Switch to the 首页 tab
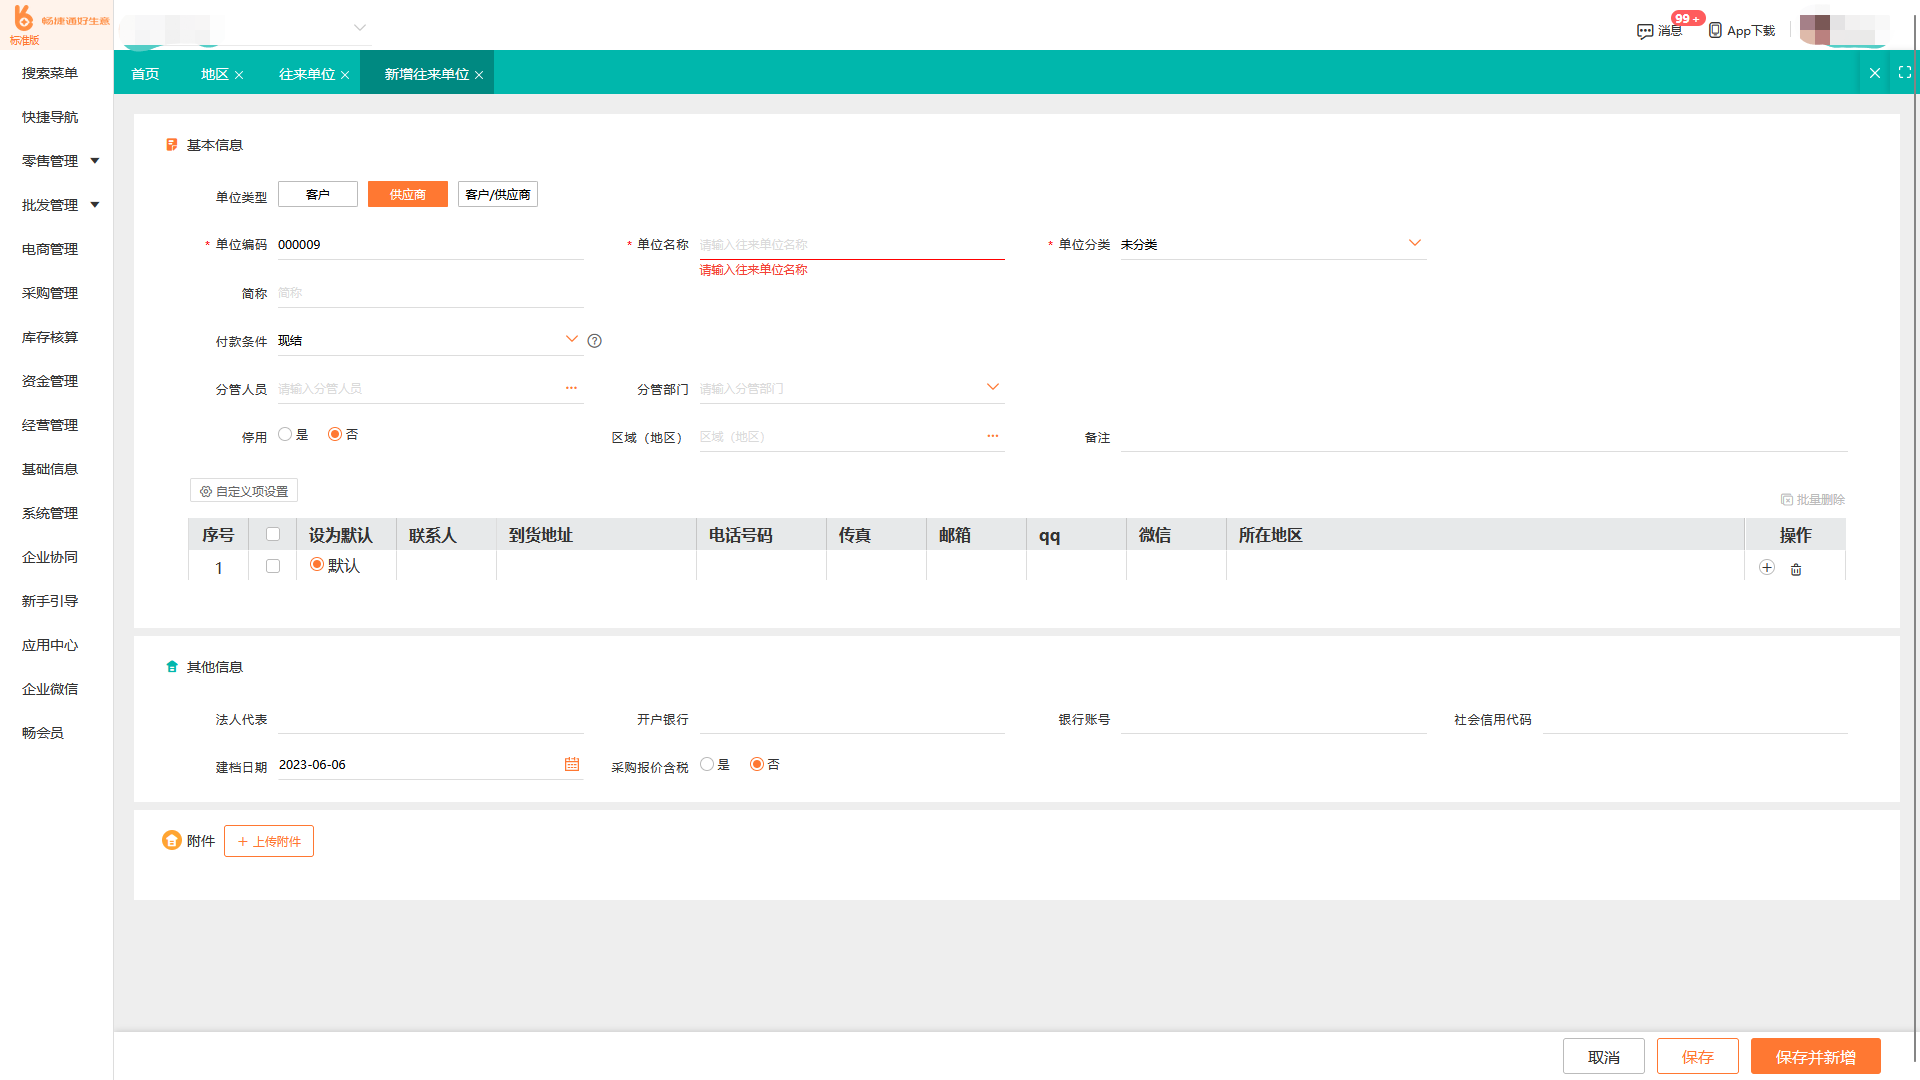This screenshot has height=1080, width=1920. pyautogui.click(x=145, y=73)
